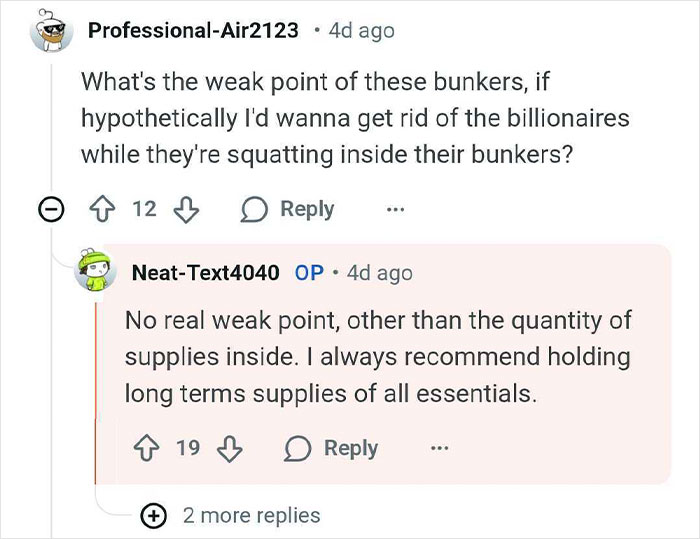Click the '2 more replies' text

pyautogui.click(x=251, y=516)
